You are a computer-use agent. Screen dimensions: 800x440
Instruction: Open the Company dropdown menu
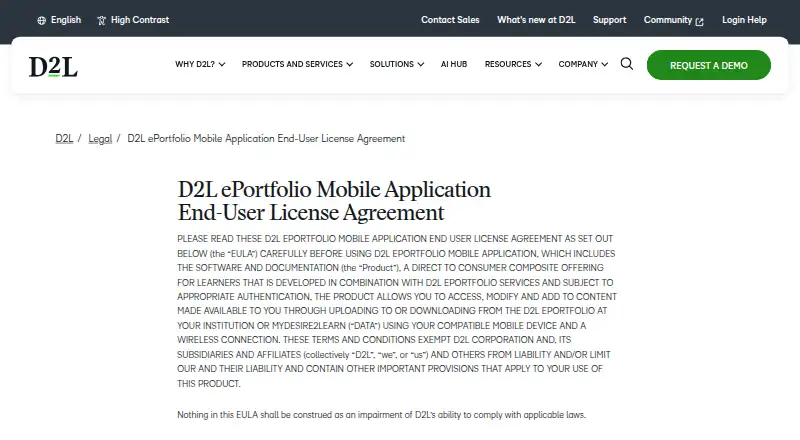click(583, 64)
